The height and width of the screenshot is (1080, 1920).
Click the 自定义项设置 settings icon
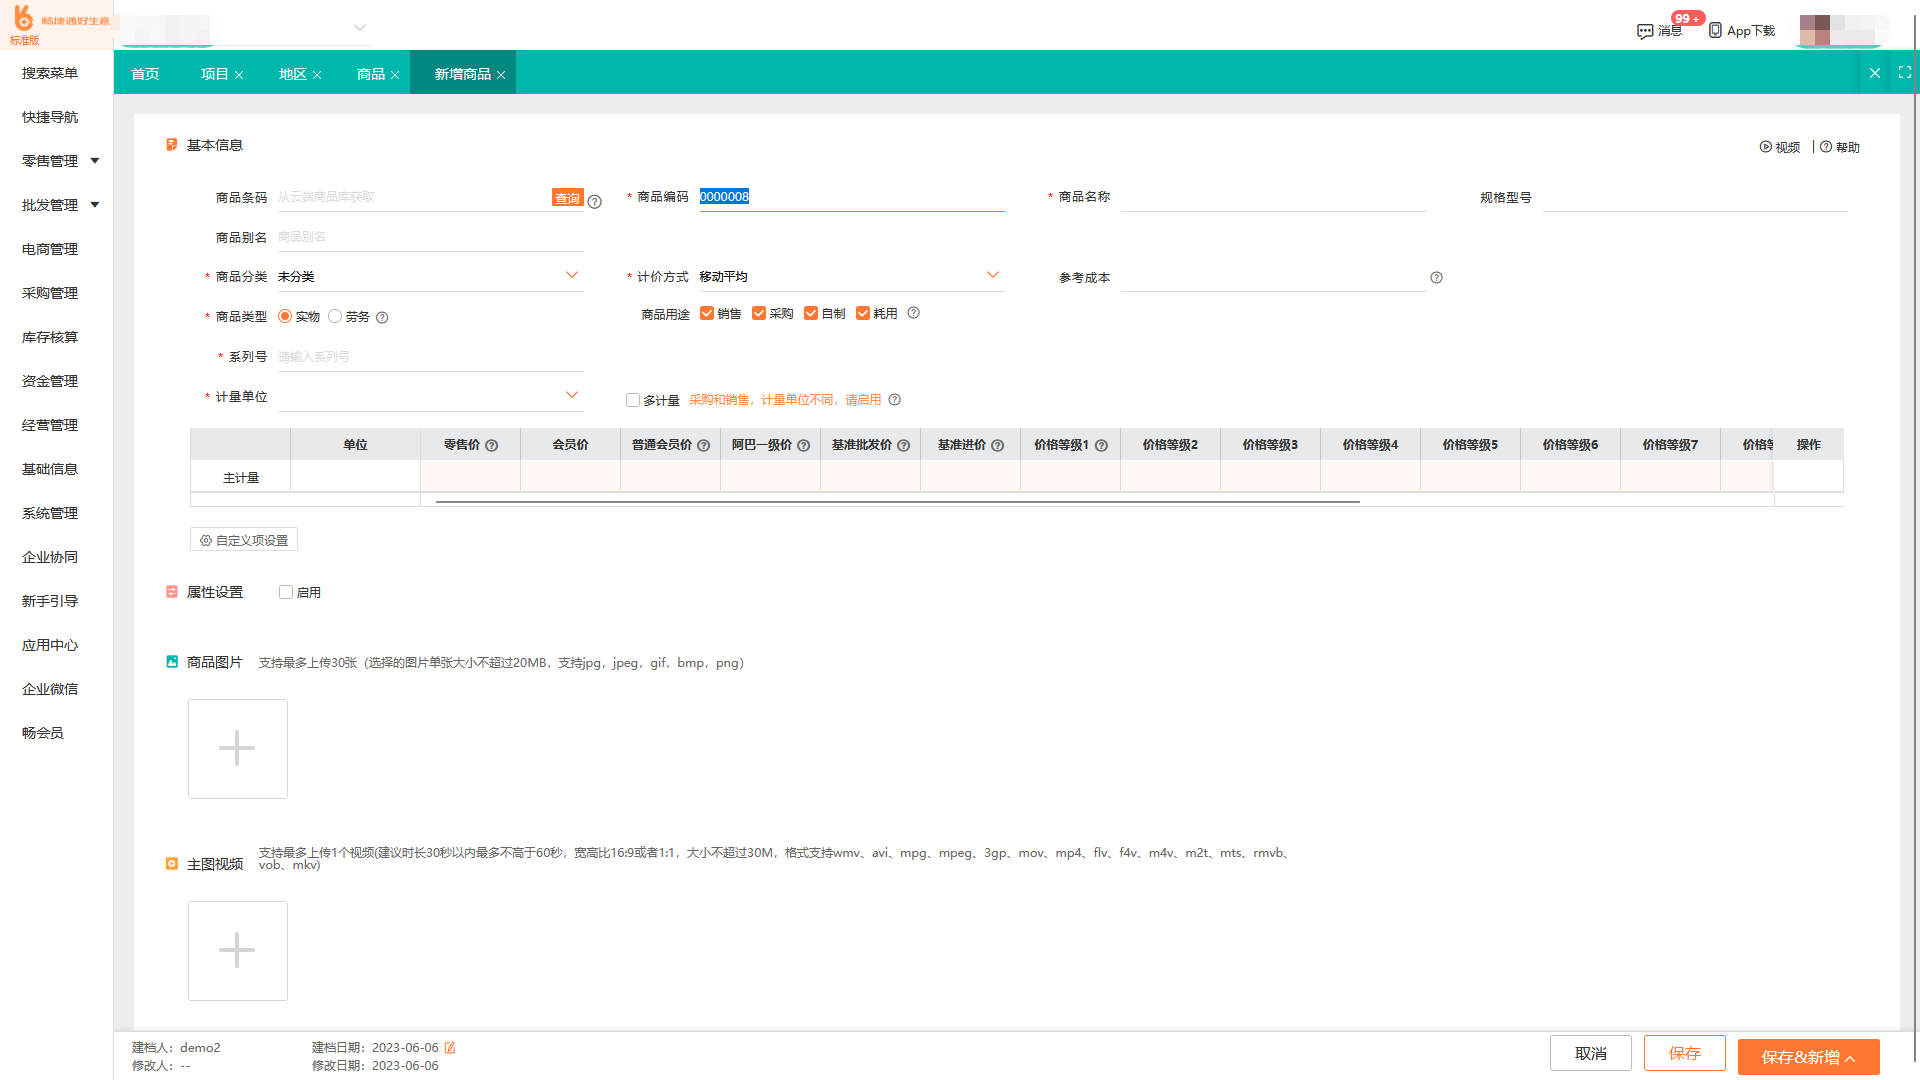206,539
